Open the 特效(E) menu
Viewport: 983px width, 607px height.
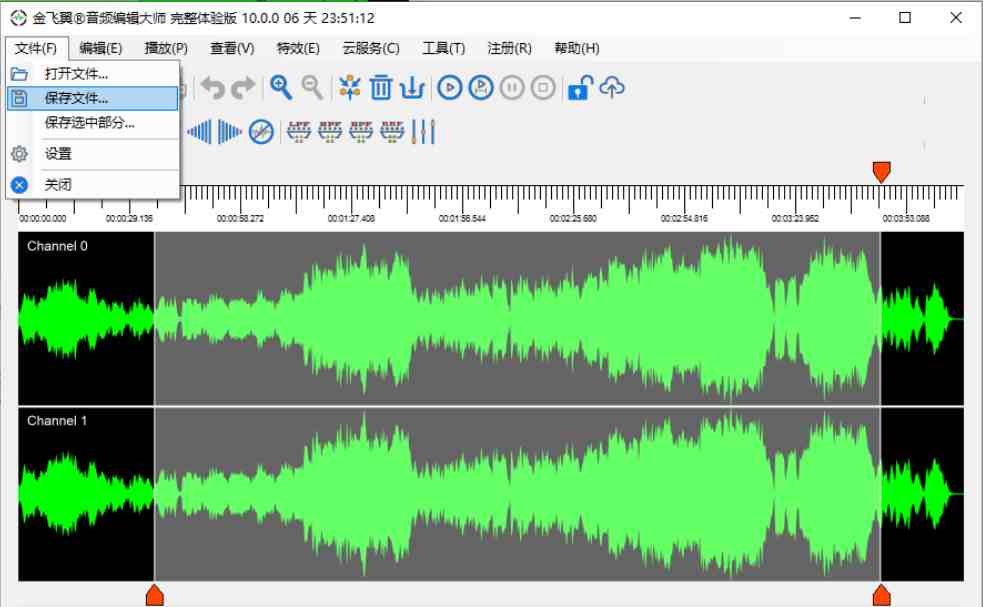tap(297, 47)
